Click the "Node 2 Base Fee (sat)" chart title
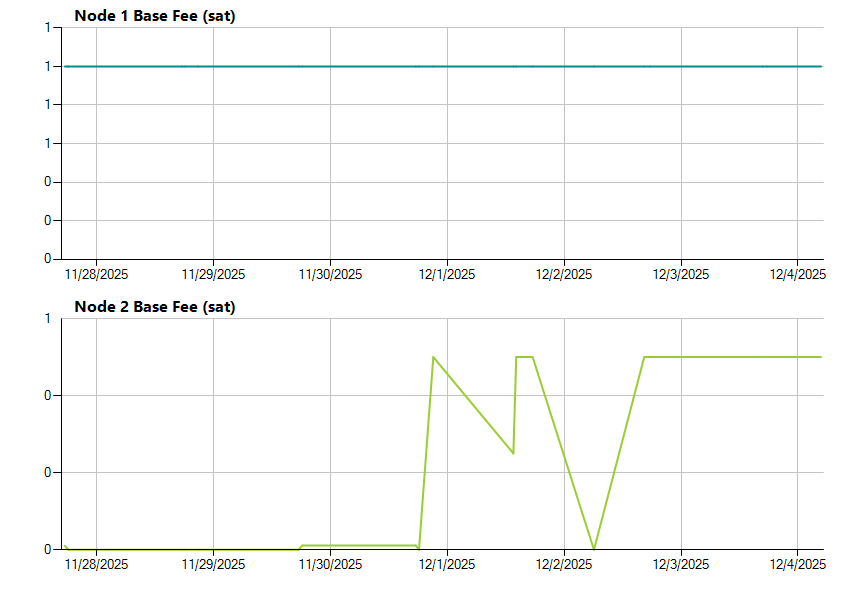This screenshot has height=600, width=860. click(155, 307)
